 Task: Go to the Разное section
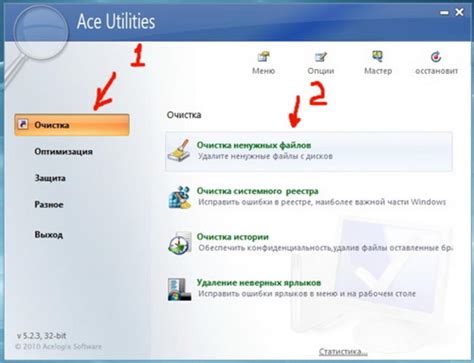click(49, 204)
